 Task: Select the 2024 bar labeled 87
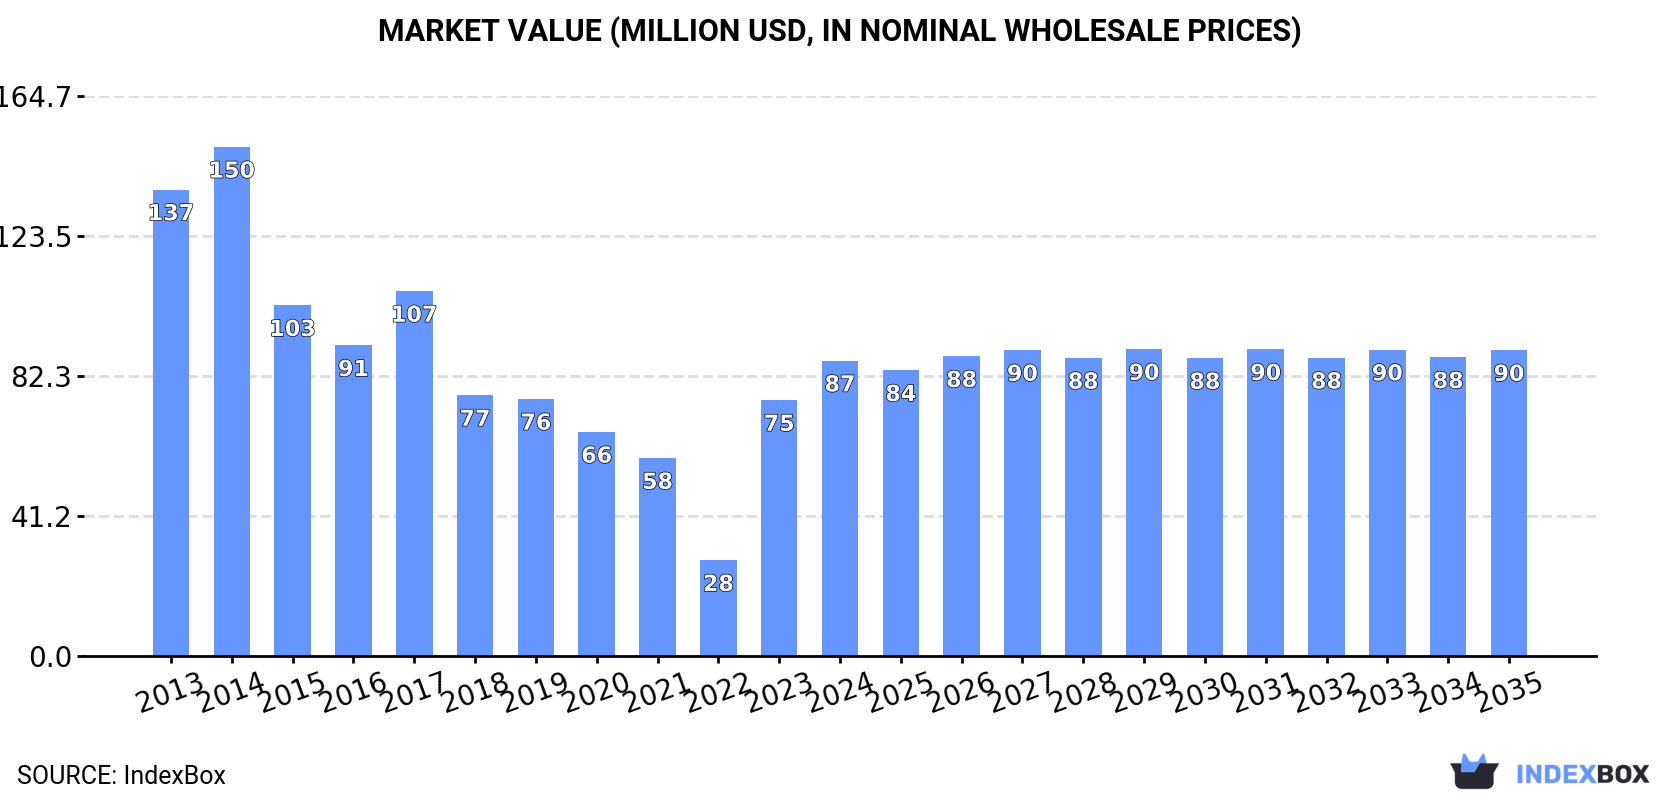[x=840, y=508]
